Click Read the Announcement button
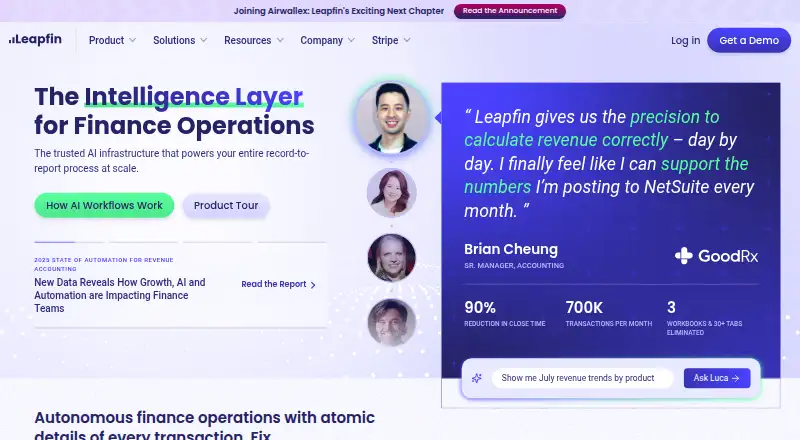 [510, 11]
